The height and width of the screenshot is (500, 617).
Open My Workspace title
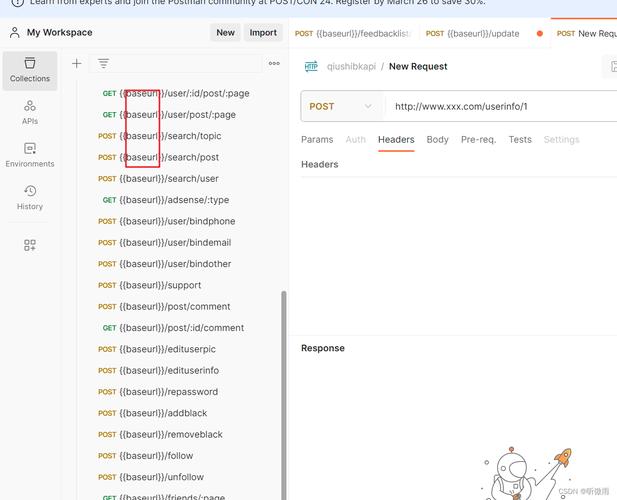coord(59,33)
